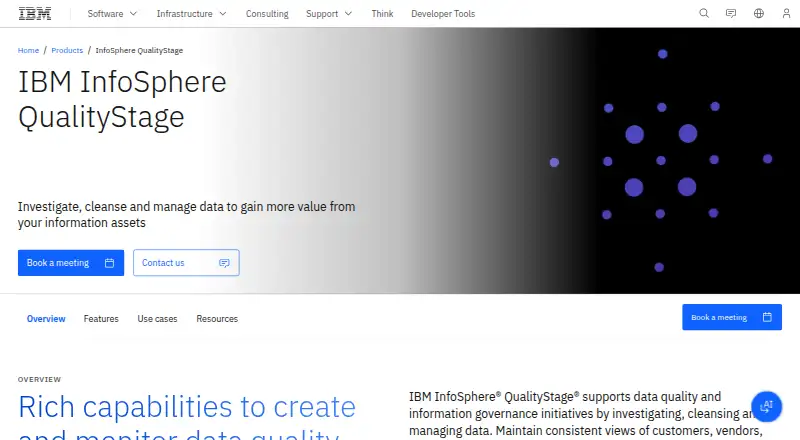This screenshot has height=440, width=800.
Task: Click the globe language selector icon
Action: click(x=759, y=14)
